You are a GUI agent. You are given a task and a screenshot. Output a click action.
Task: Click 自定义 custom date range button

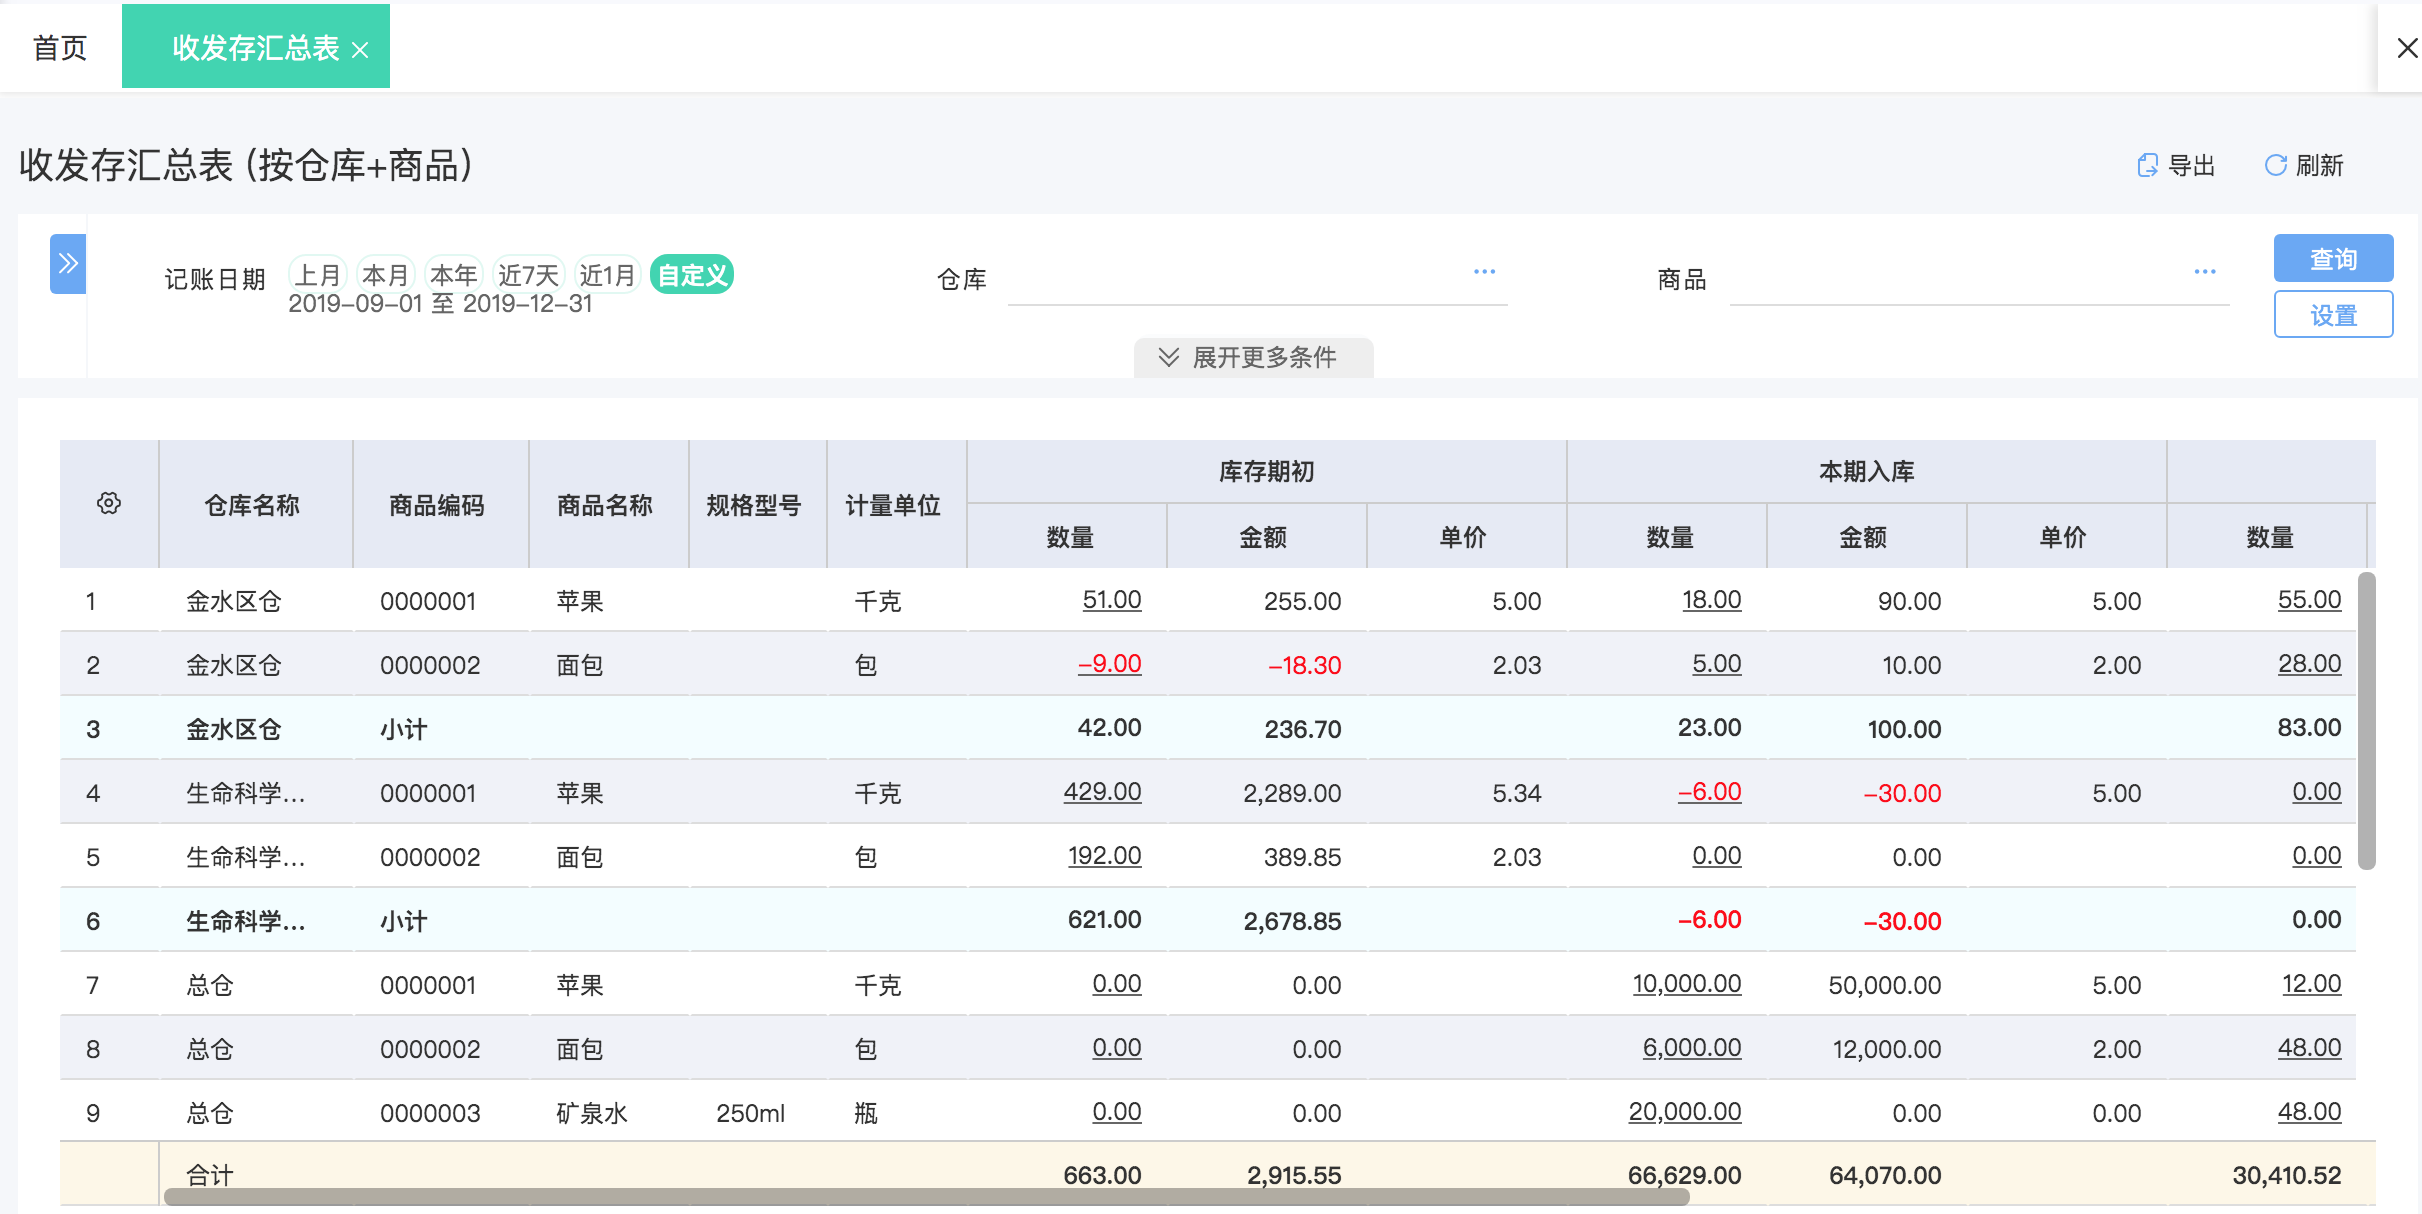click(x=695, y=274)
